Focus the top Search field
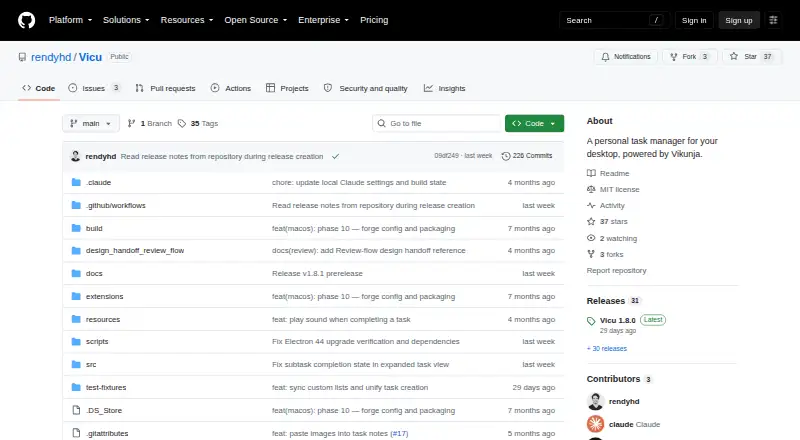This screenshot has width=800, height=440. click(x=614, y=20)
